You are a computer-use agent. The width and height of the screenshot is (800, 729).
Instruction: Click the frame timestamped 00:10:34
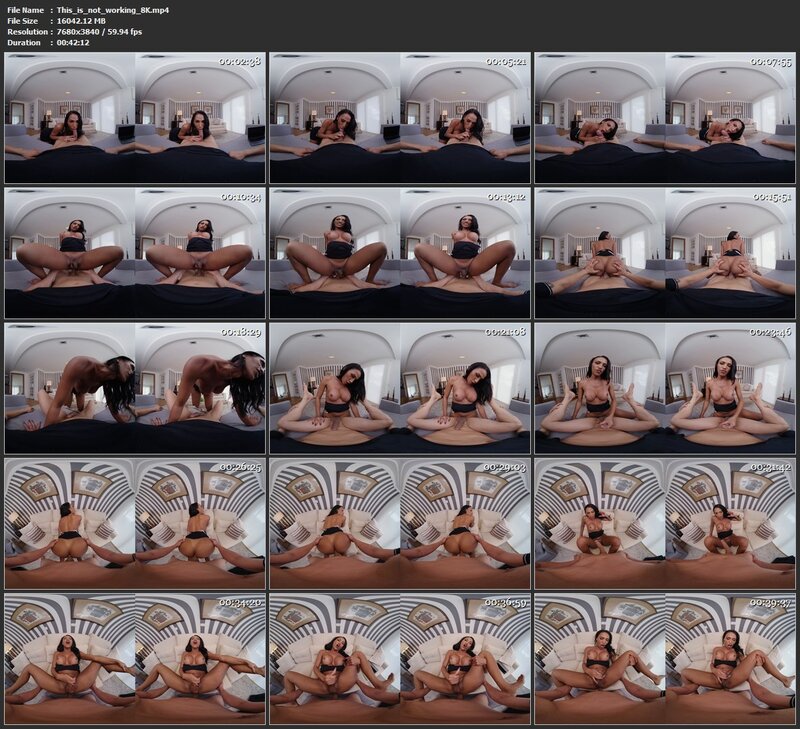[135, 252]
